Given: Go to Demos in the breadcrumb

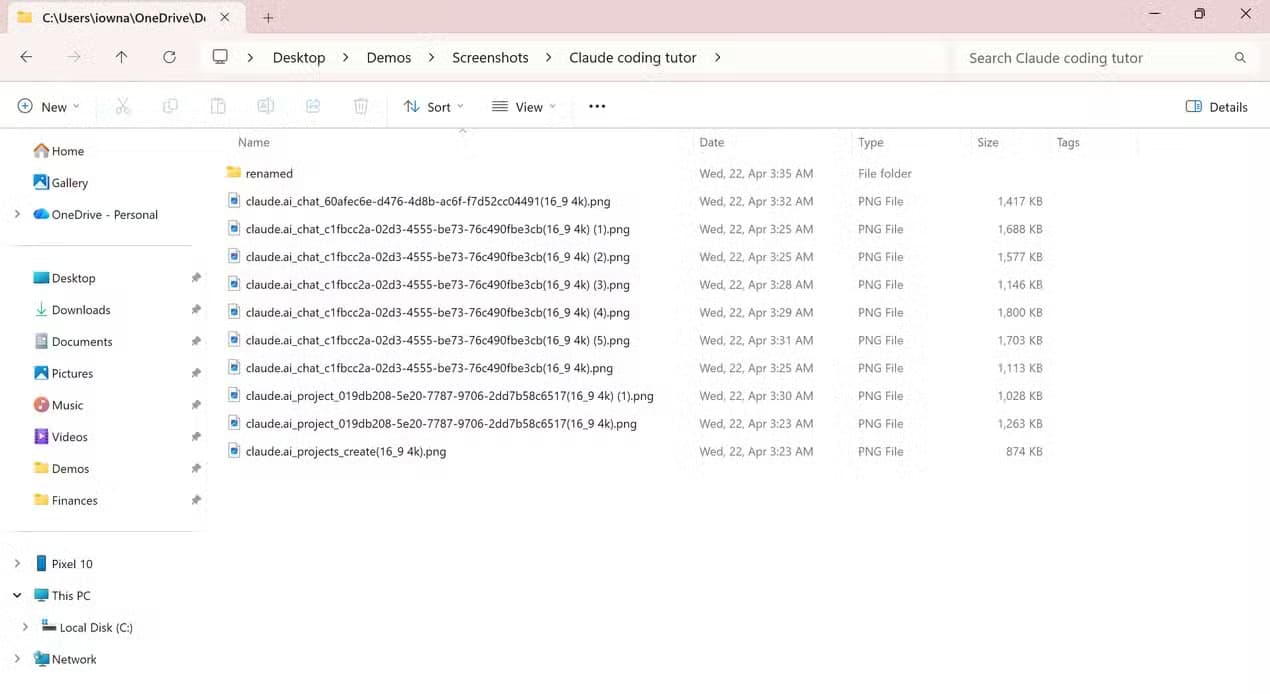Looking at the screenshot, I should click(389, 58).
